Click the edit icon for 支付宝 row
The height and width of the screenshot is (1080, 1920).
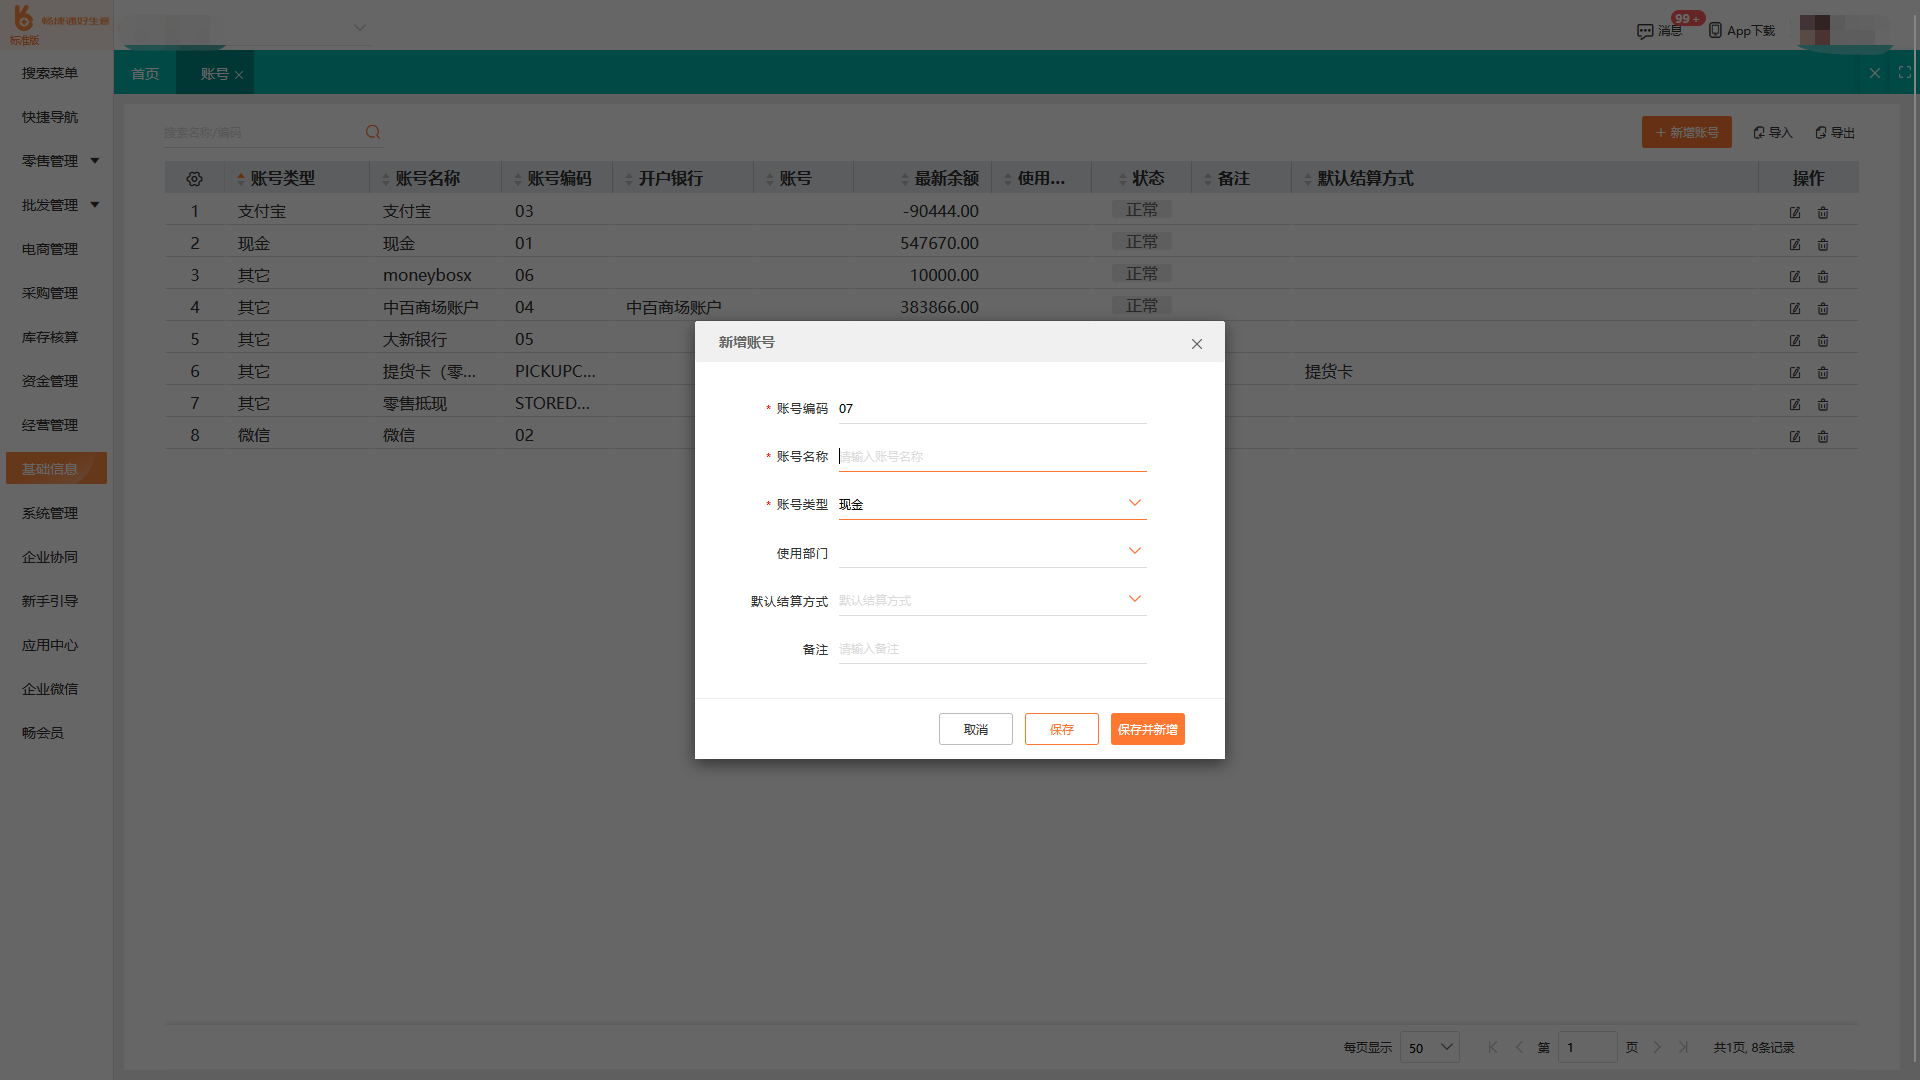click(1795, 212)
